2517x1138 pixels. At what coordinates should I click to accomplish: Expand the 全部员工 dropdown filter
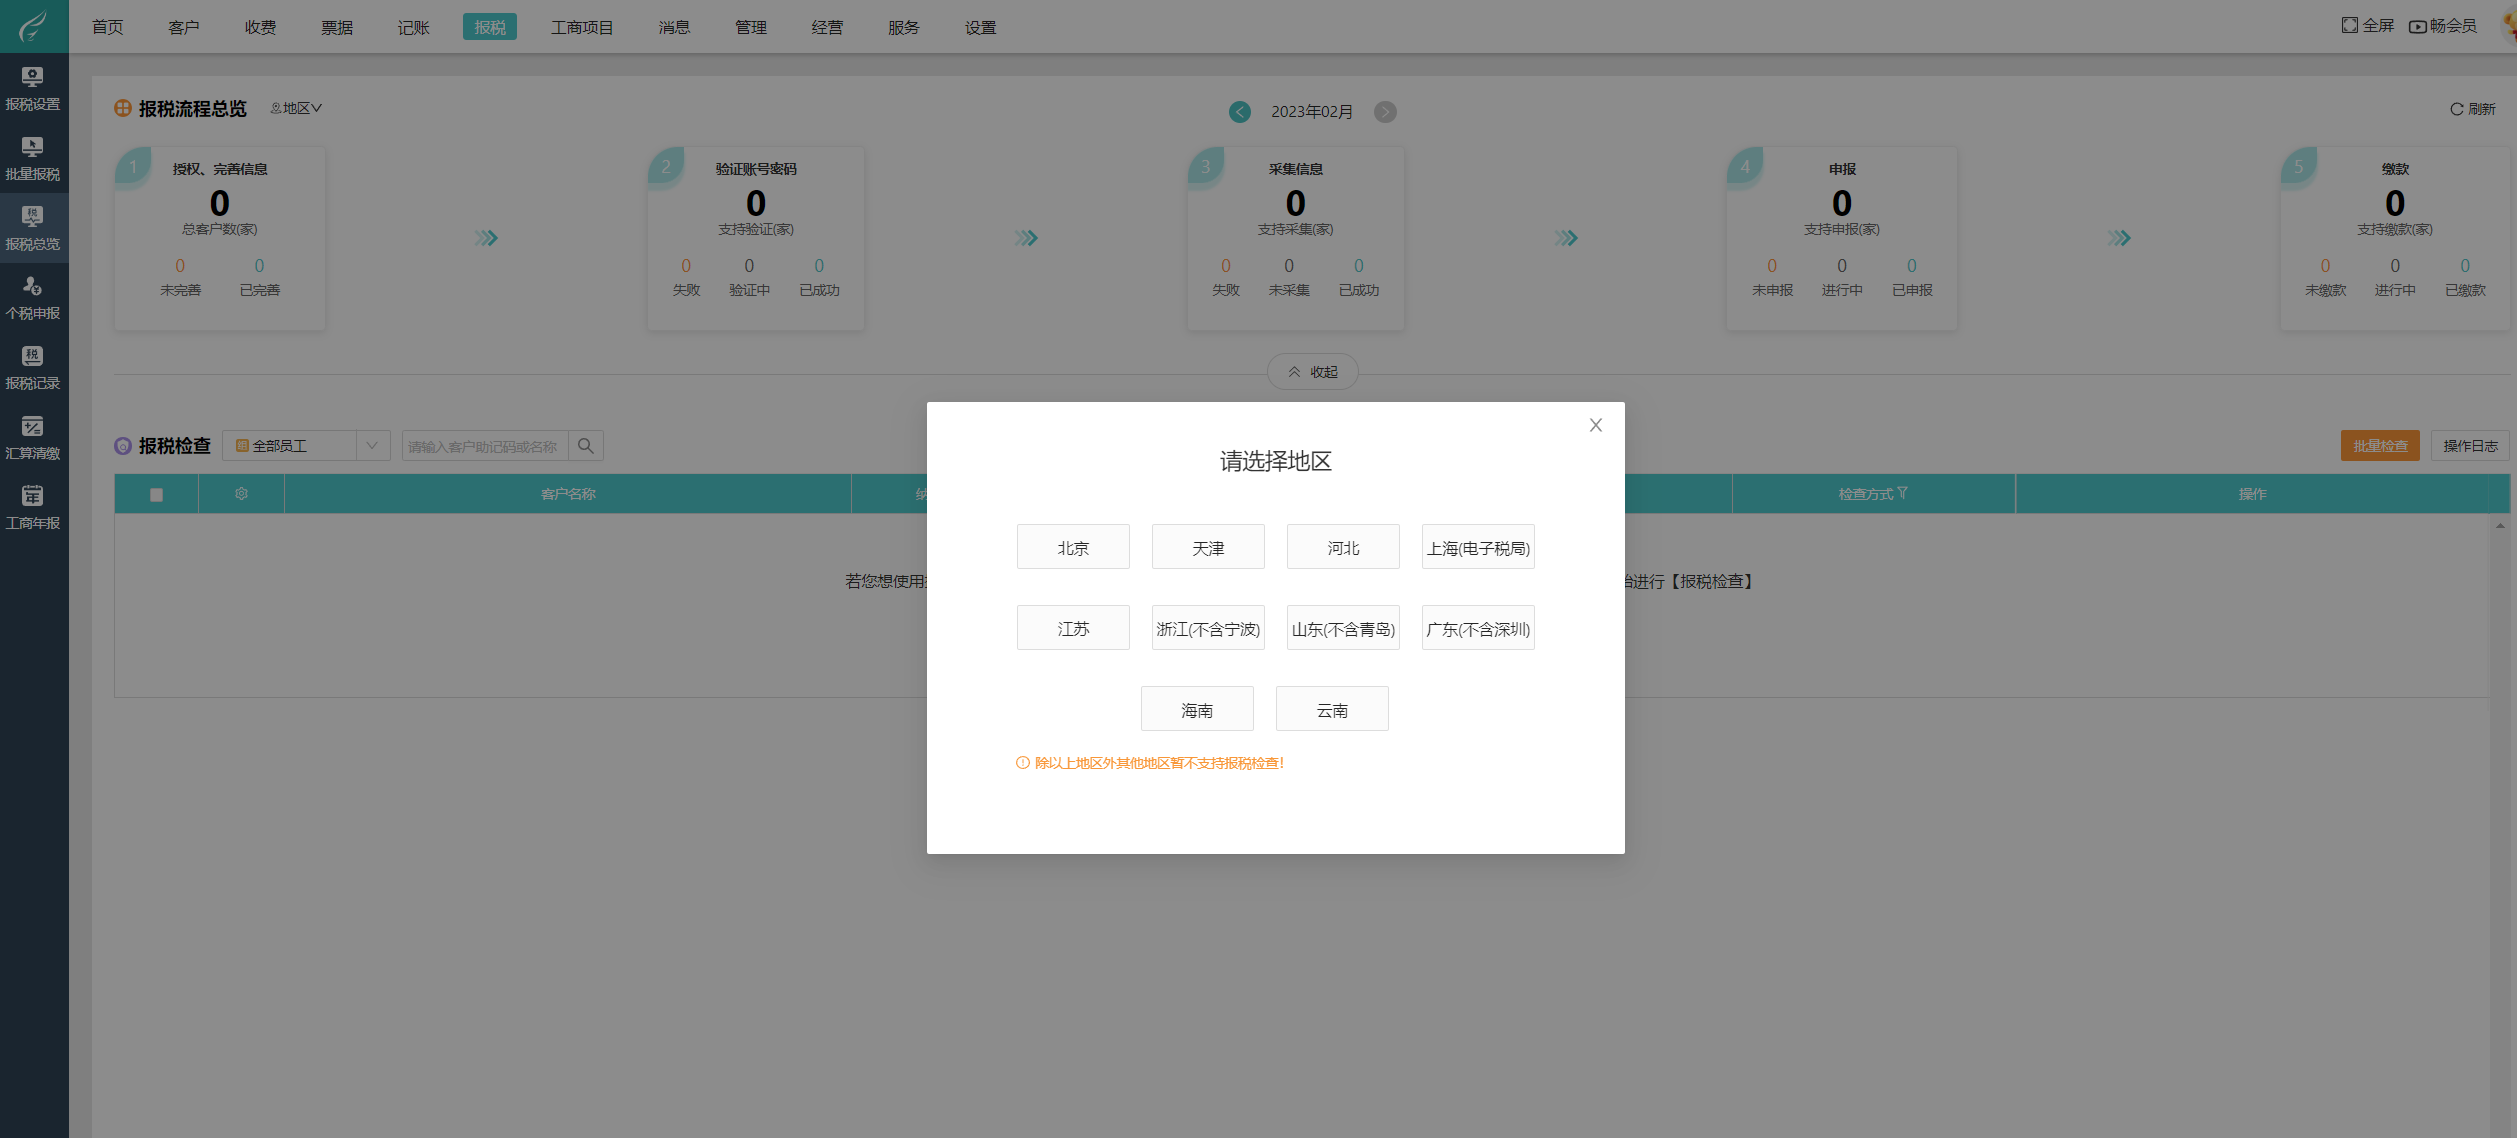[371, 446]
